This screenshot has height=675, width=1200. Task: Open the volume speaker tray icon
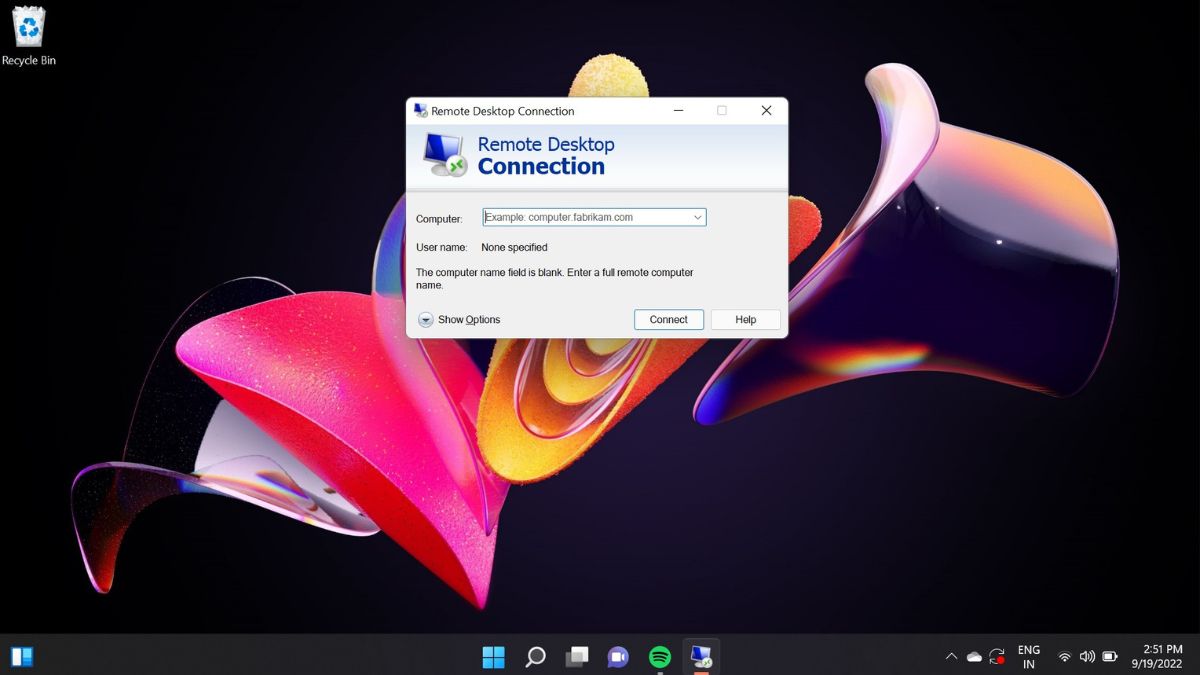coord(1087,657)
